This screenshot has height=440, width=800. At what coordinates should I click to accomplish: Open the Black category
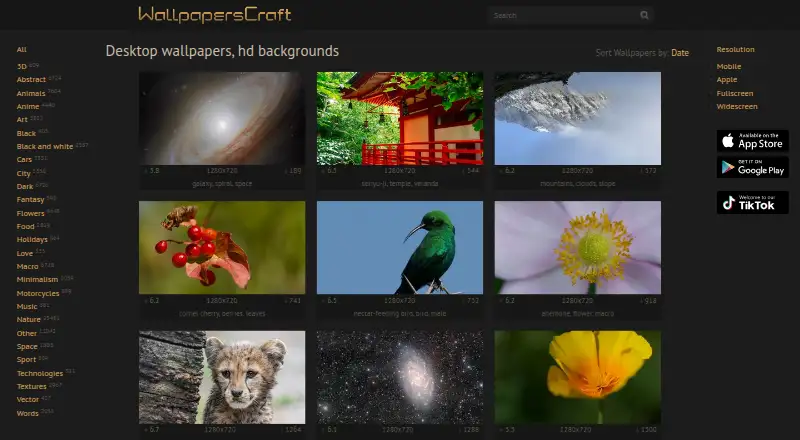tap(26, 133)
